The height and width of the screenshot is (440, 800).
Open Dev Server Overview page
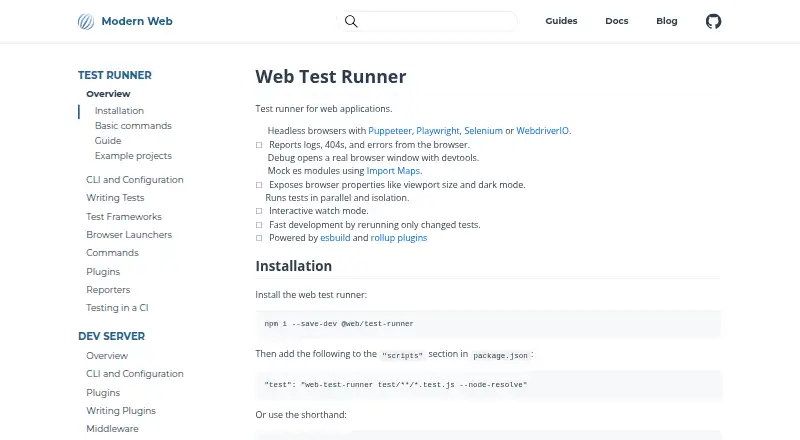[x=107, y=356]
